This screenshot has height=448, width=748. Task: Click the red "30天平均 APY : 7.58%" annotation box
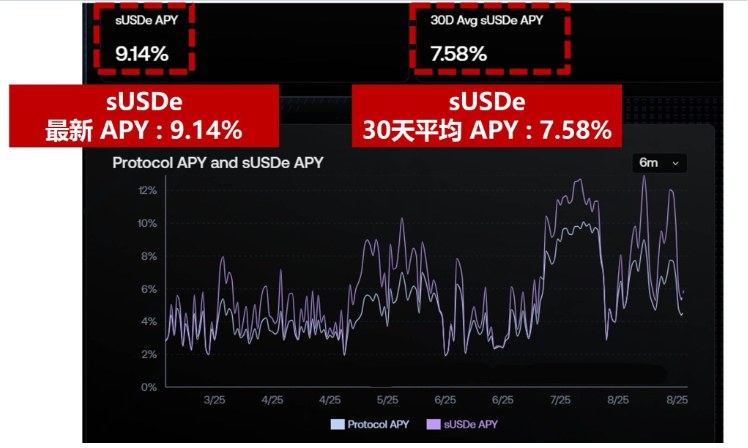(x=488, y=116)
